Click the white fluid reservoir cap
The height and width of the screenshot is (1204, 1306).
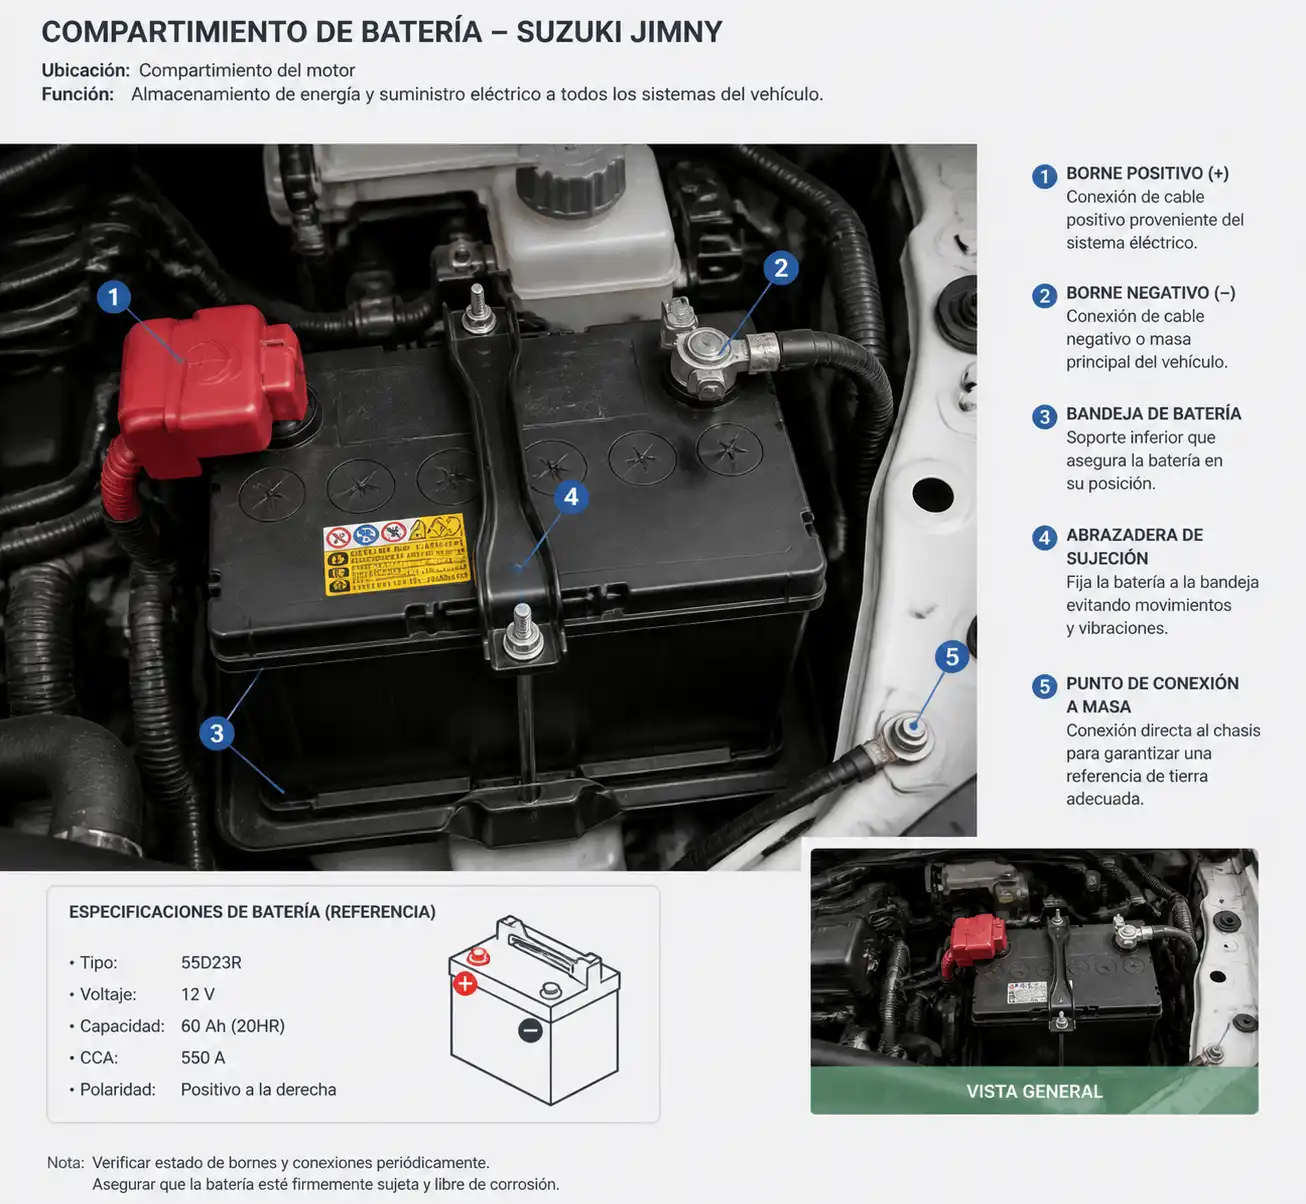pyautogui.click(x=571, y=180)
